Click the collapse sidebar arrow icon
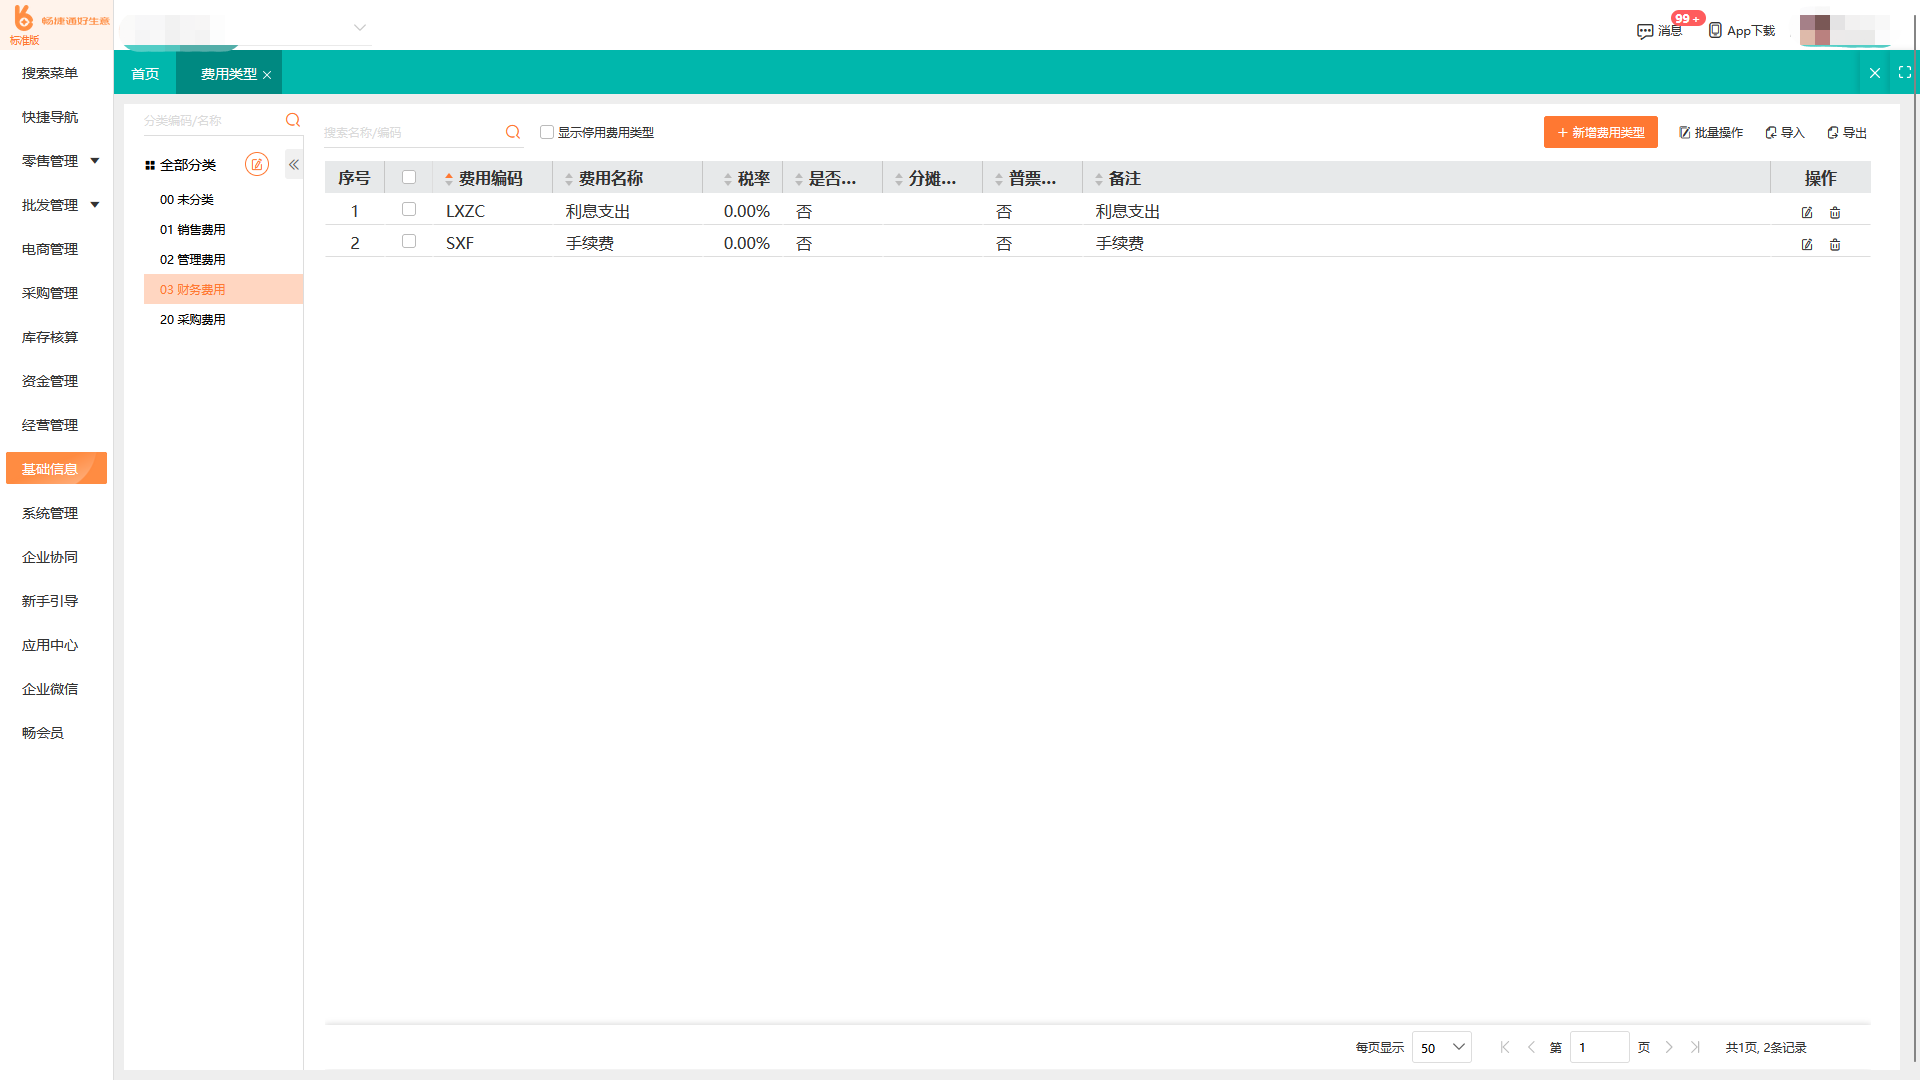The height and width of the screenshot is (1080, 1920). [294, 165]
